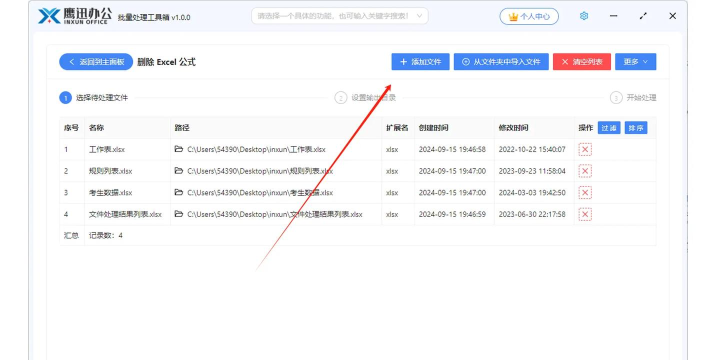Click 从文件夹中导入文件 button
Screen dimensions: 711x360
[501, 62]
